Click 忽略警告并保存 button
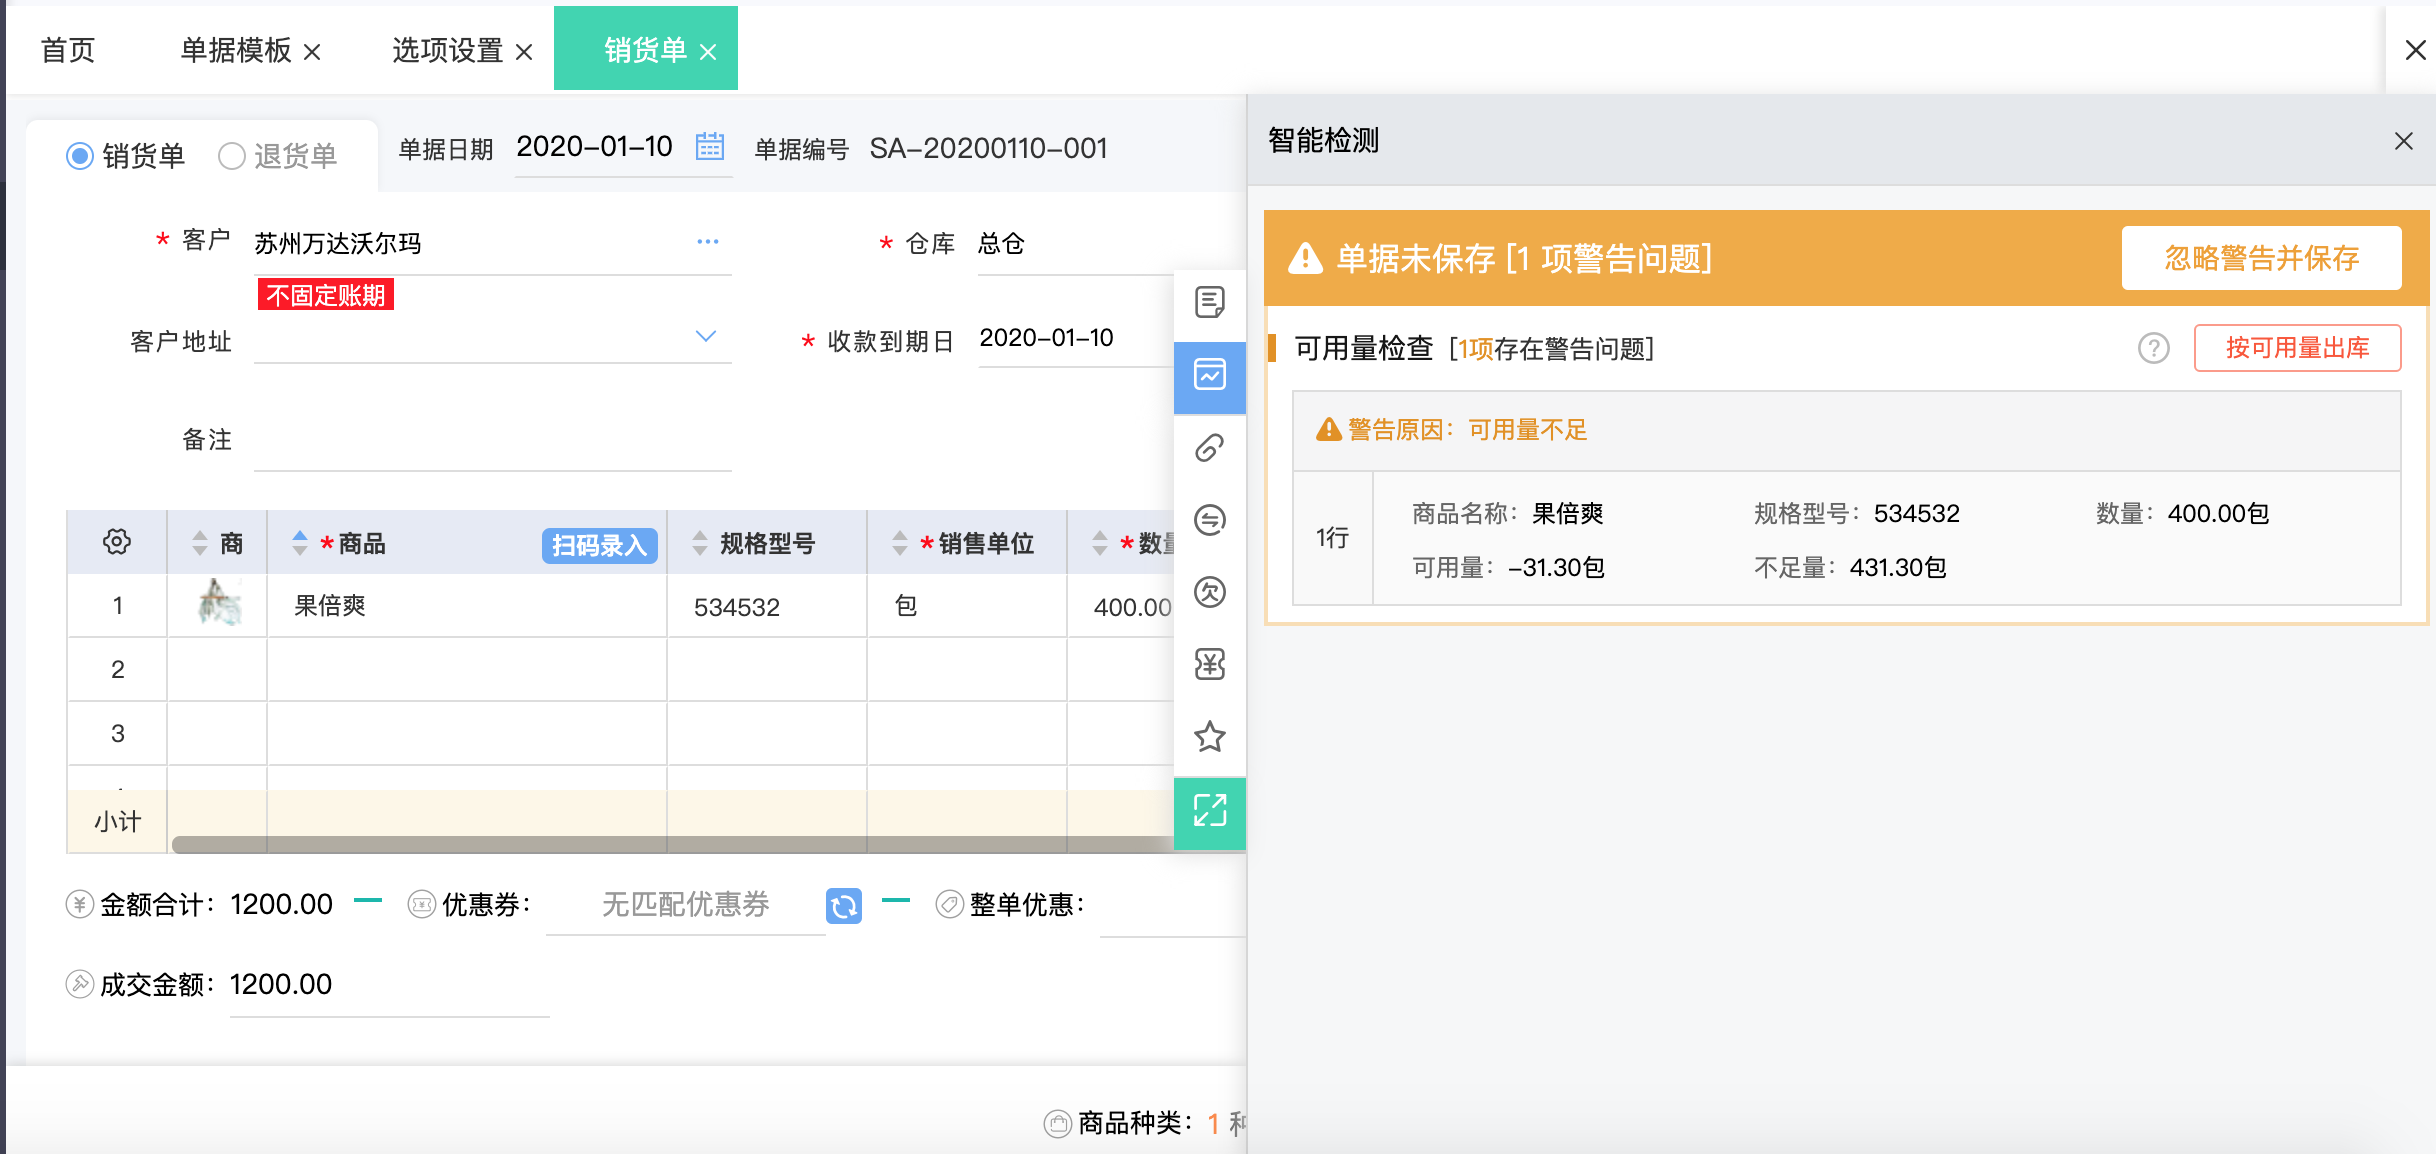This screenshot has width=2436, height=1154. (x=2265, y=259)
